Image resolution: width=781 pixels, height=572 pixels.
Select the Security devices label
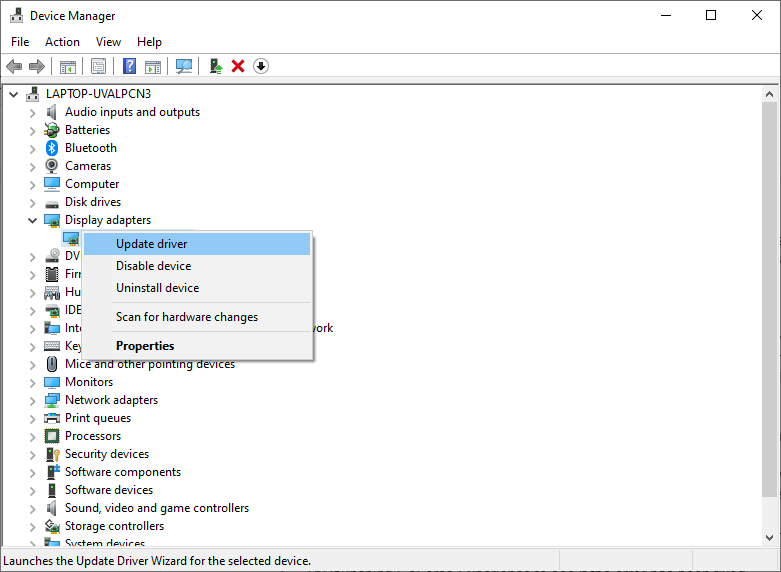[x=107, y=454]
